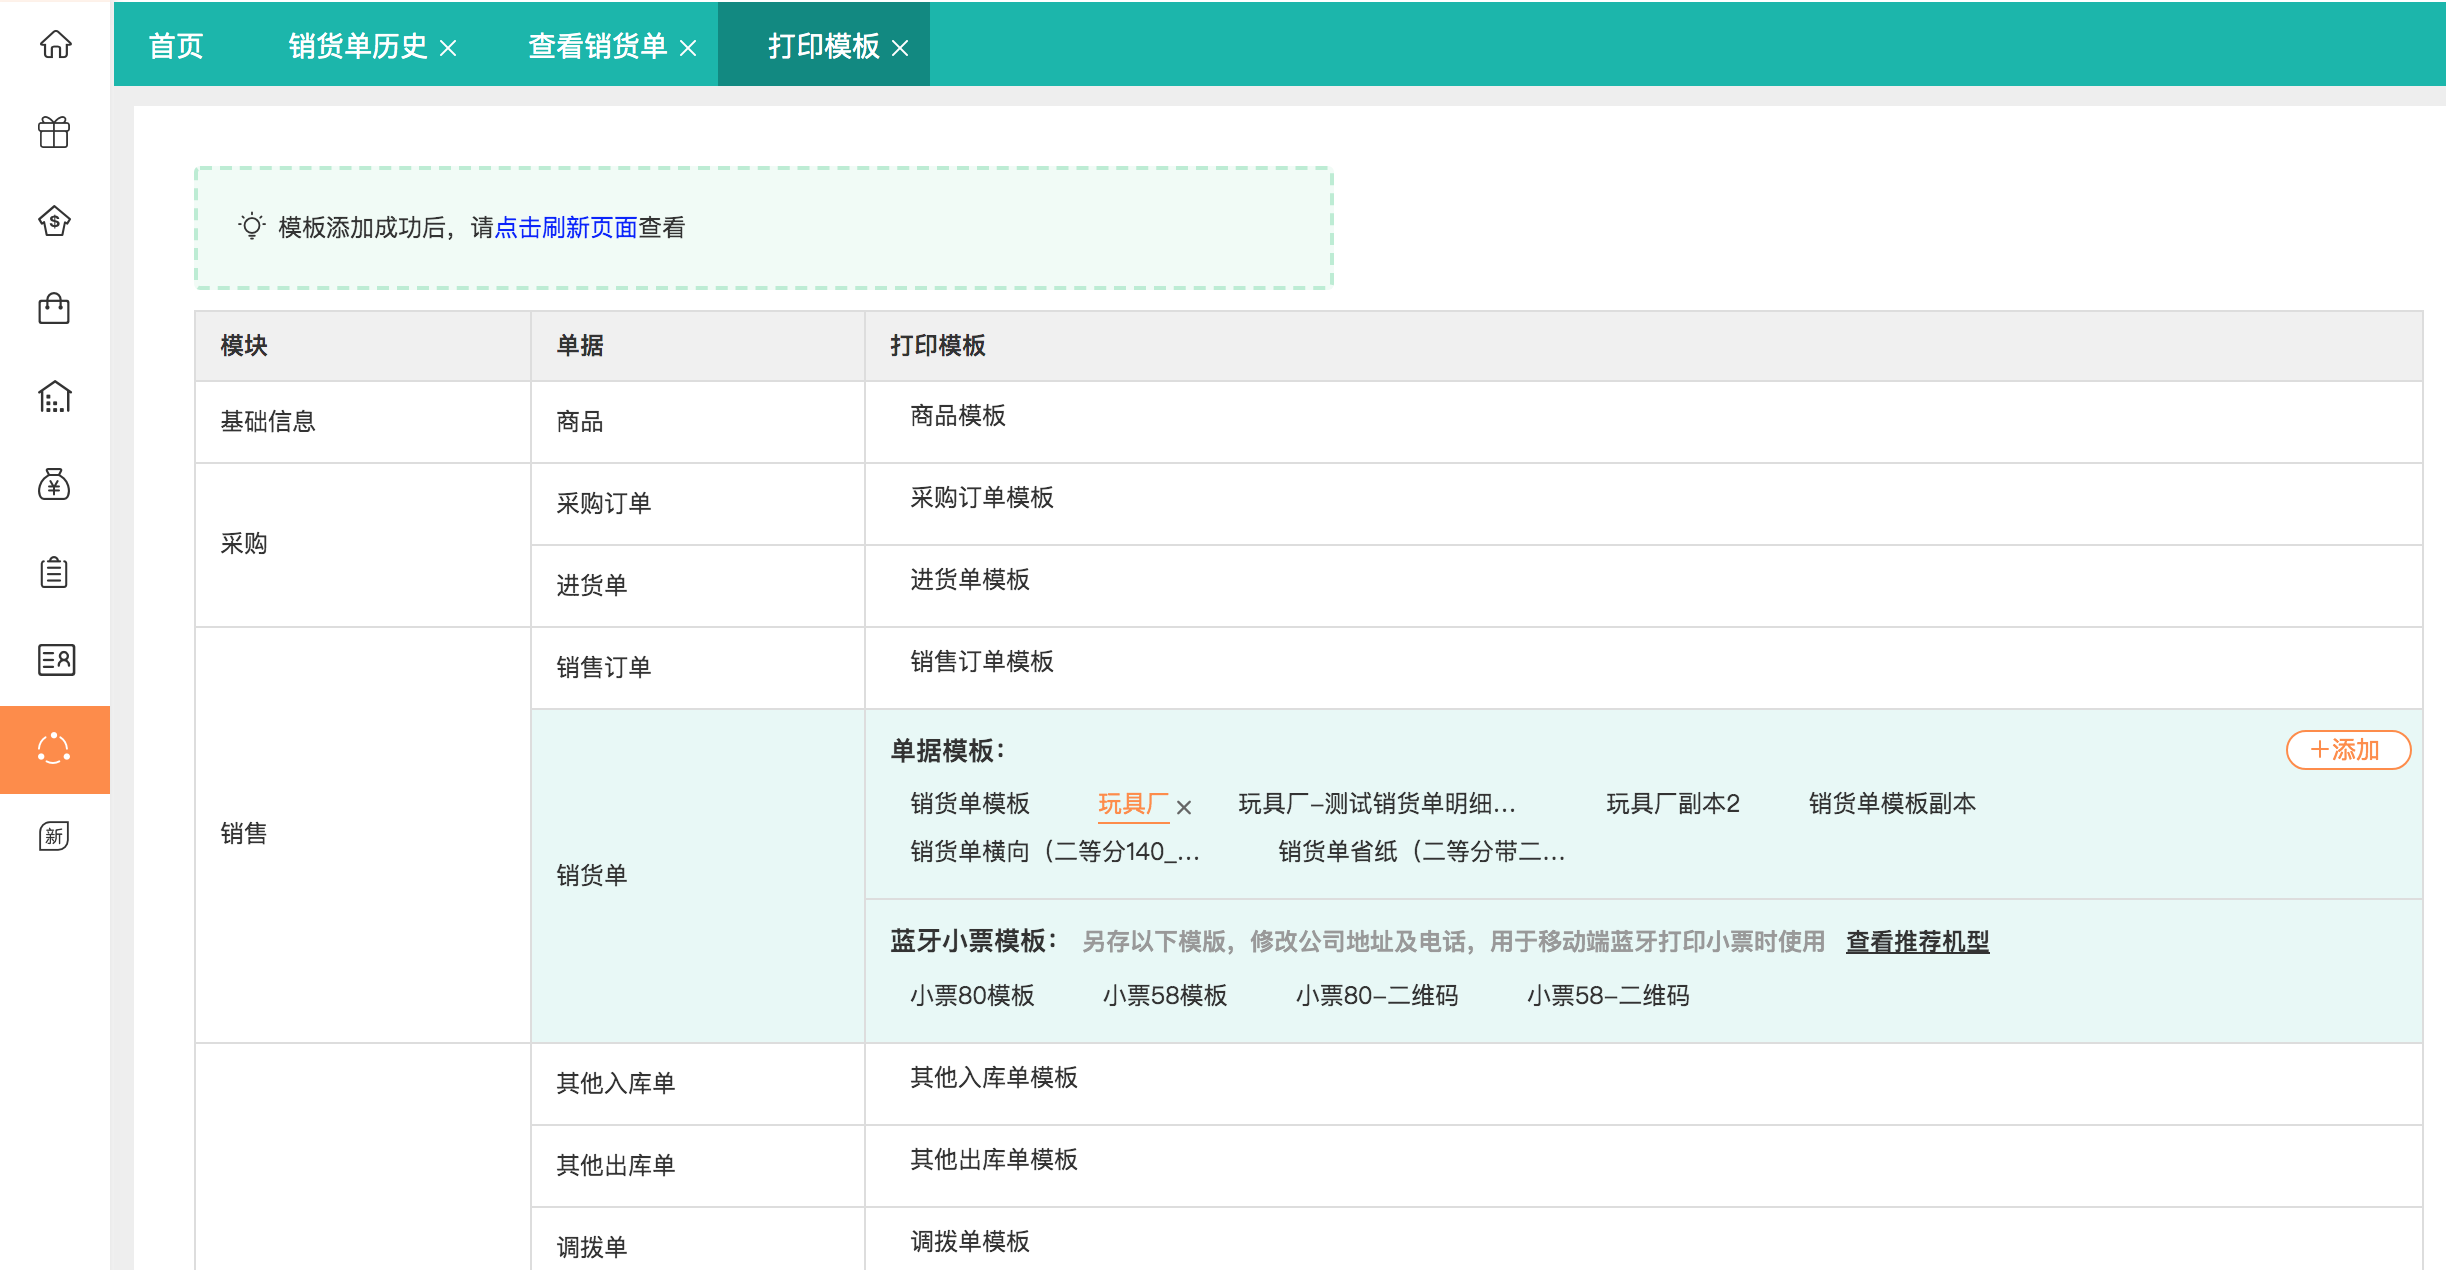Click the home/dashboard icon in sidebar
Screen dimensions: 2446x1270
tap(55, 44)
